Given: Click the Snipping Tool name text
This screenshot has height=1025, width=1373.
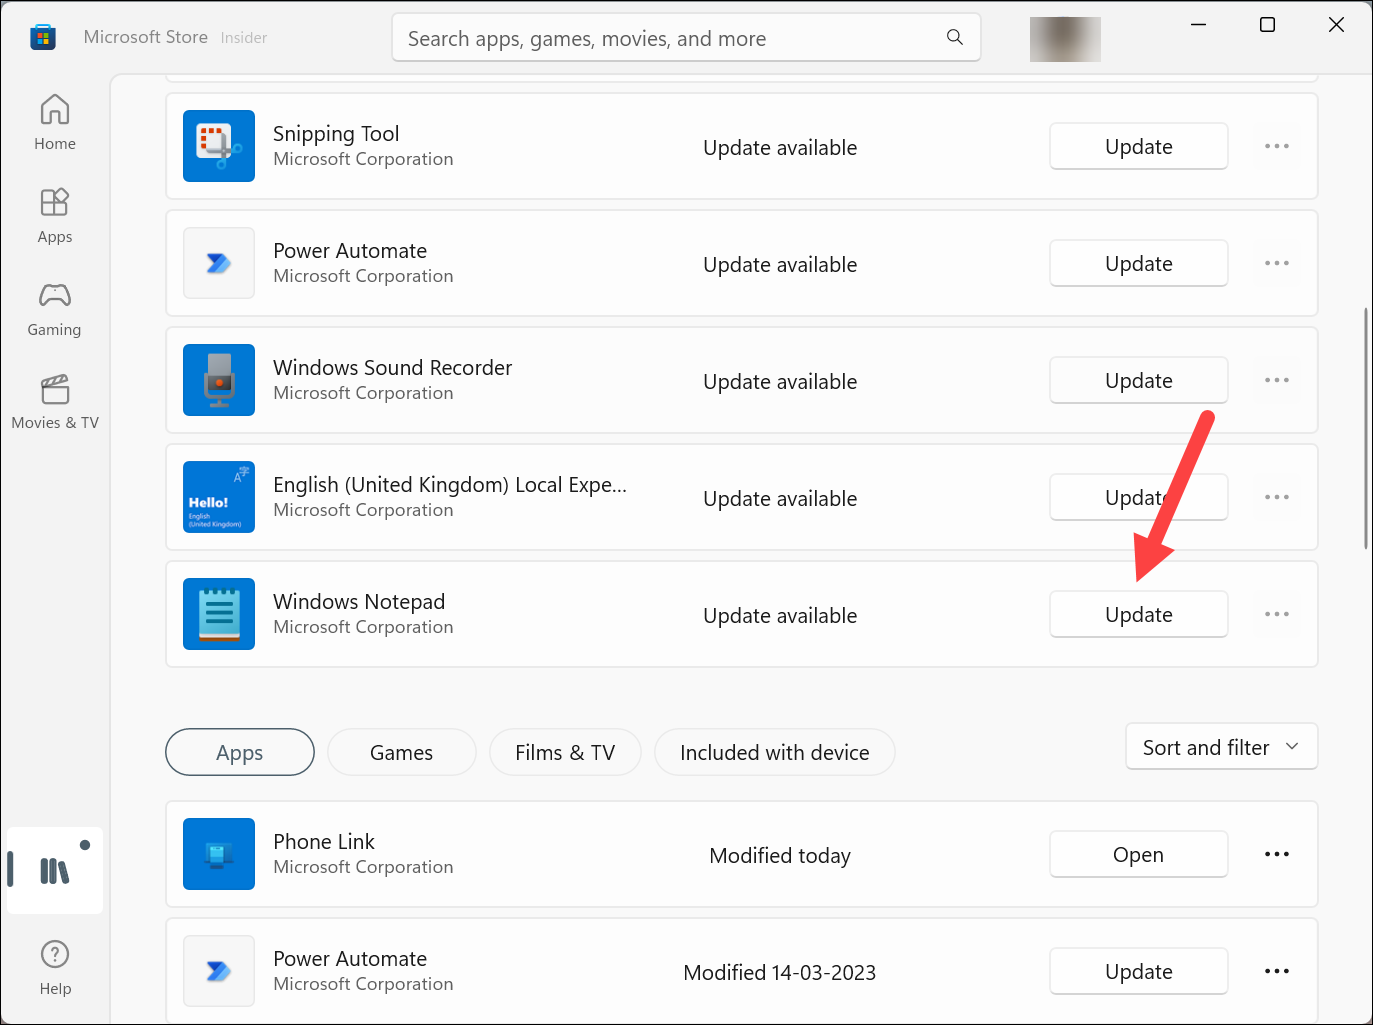Looking at the screenshot, I should coord(336,134).
